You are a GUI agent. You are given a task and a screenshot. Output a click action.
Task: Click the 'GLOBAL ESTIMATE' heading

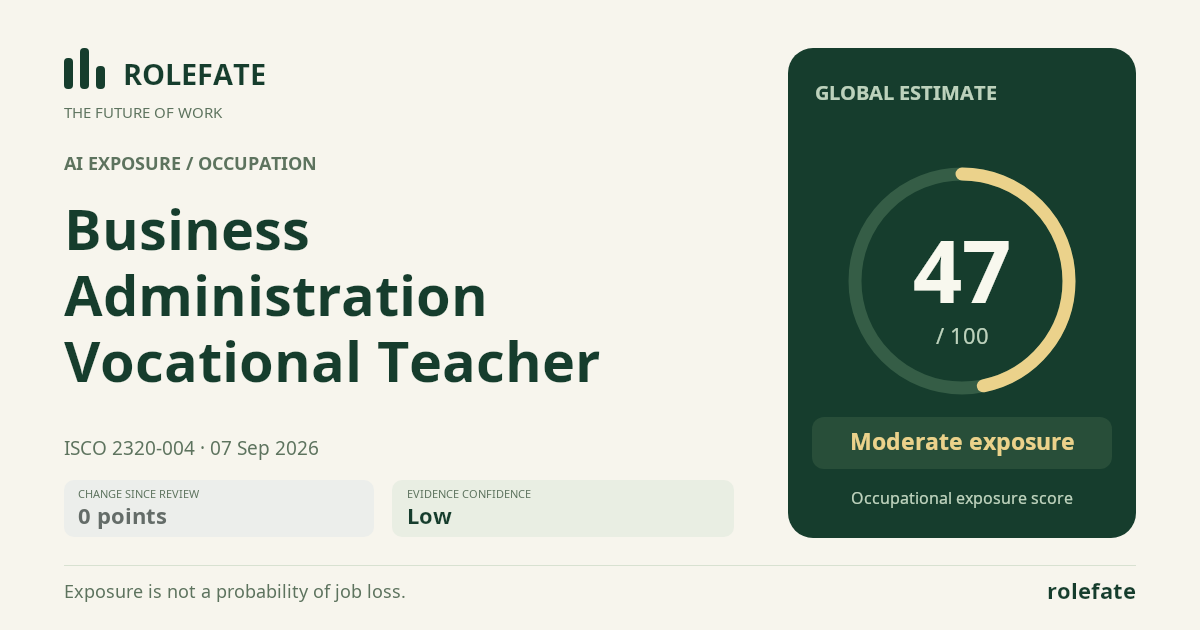tap(906, 93)
